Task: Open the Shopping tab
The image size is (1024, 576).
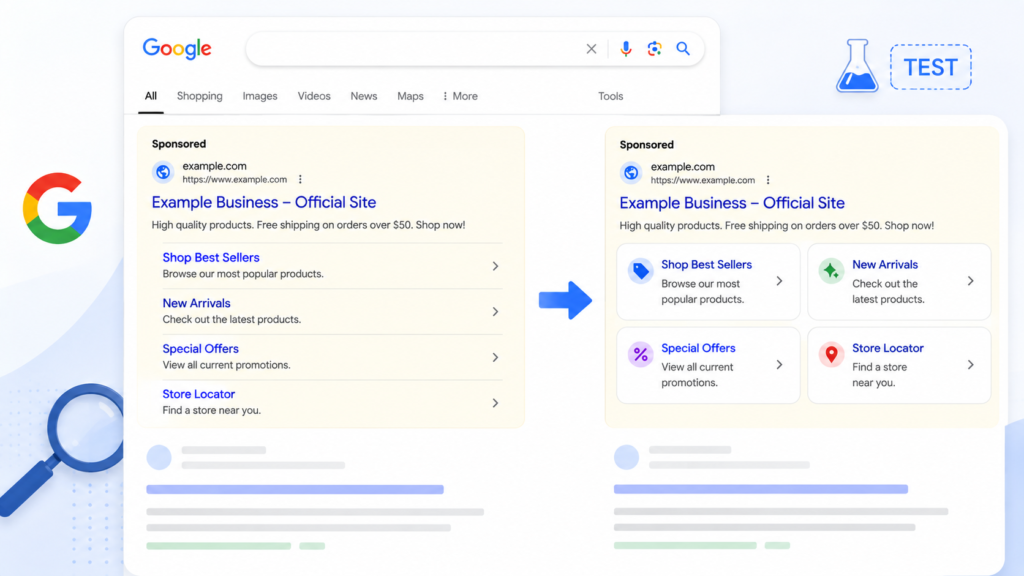Action: point(200,96)
